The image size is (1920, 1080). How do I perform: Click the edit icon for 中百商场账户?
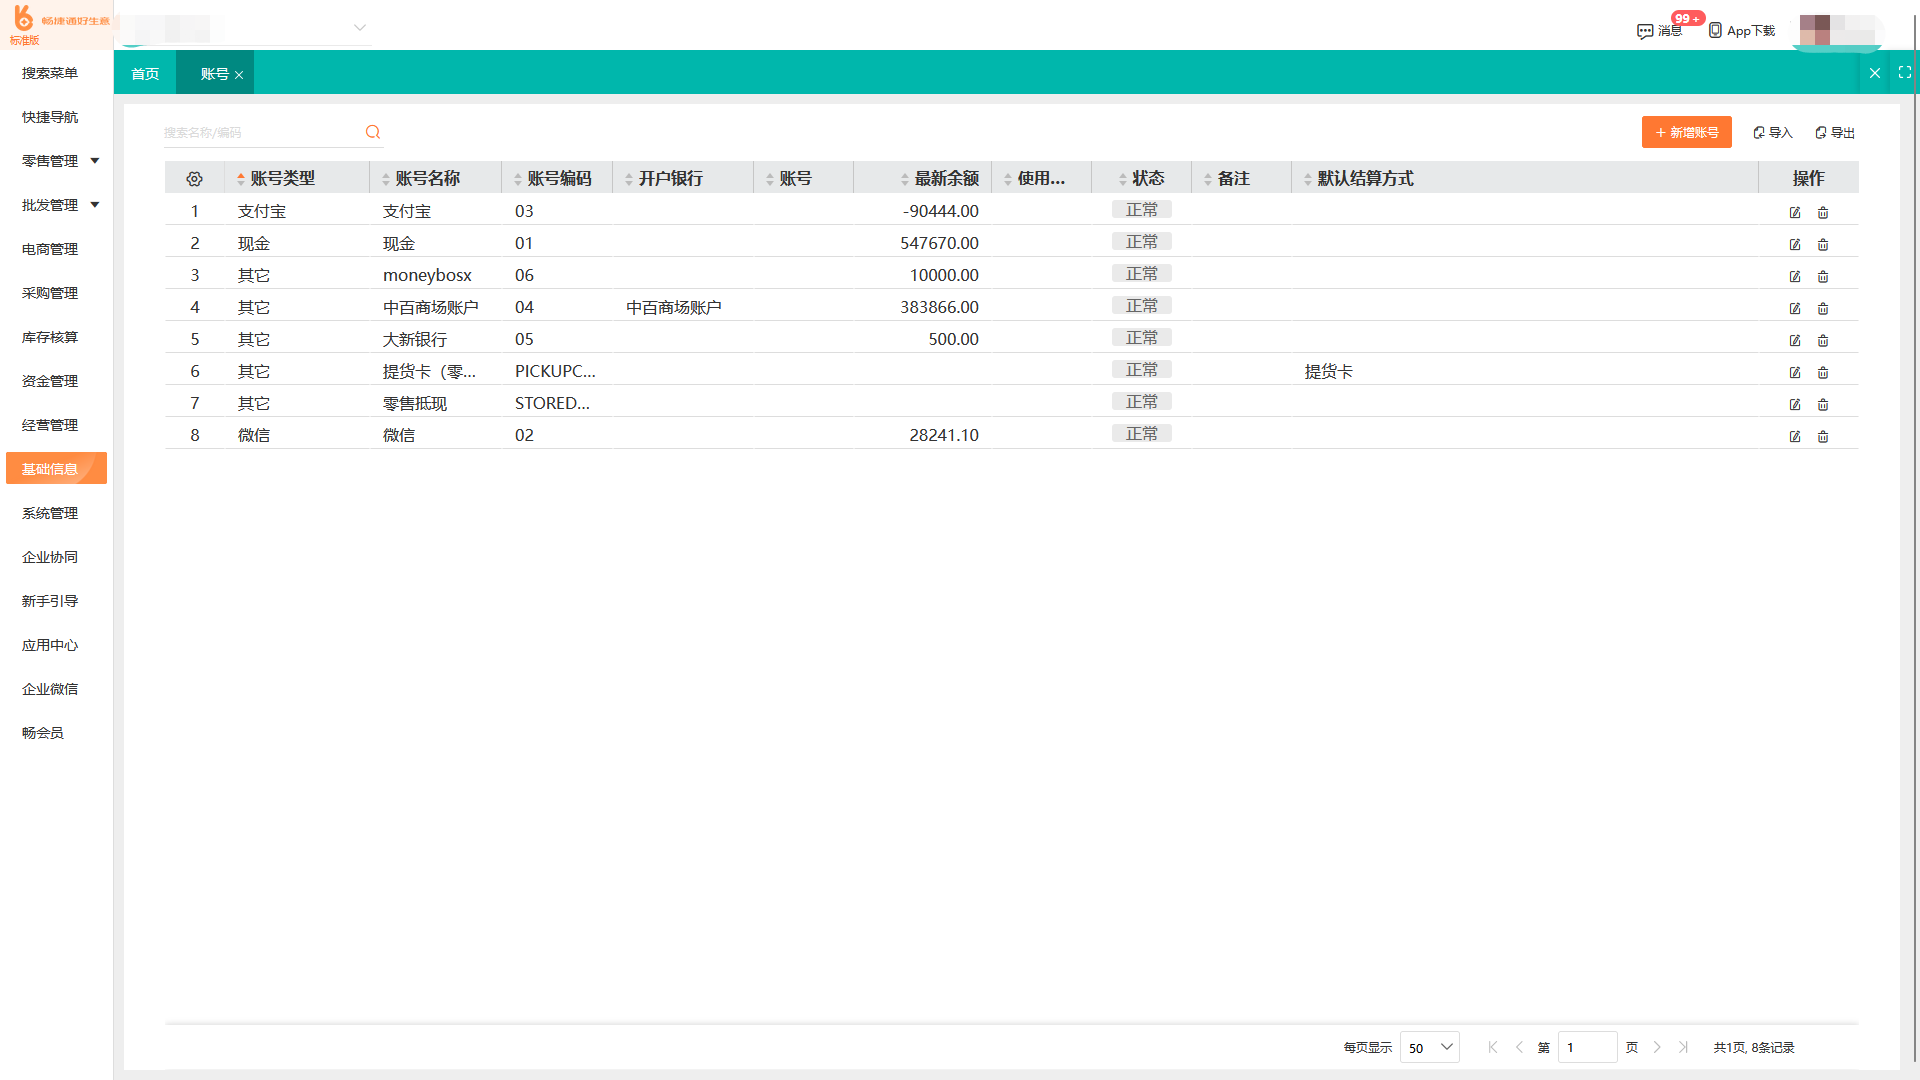click(1795, 307)
